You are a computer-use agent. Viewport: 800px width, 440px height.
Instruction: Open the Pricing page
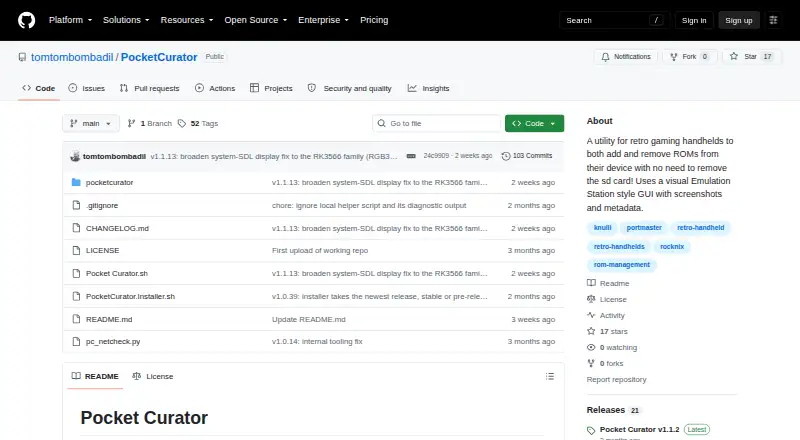374,20
